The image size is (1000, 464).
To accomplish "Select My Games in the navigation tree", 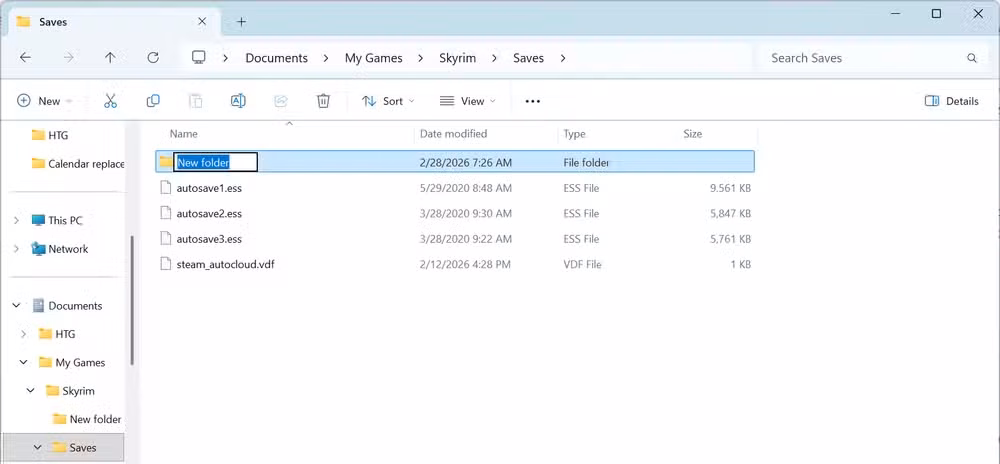I will coord(71,363).
